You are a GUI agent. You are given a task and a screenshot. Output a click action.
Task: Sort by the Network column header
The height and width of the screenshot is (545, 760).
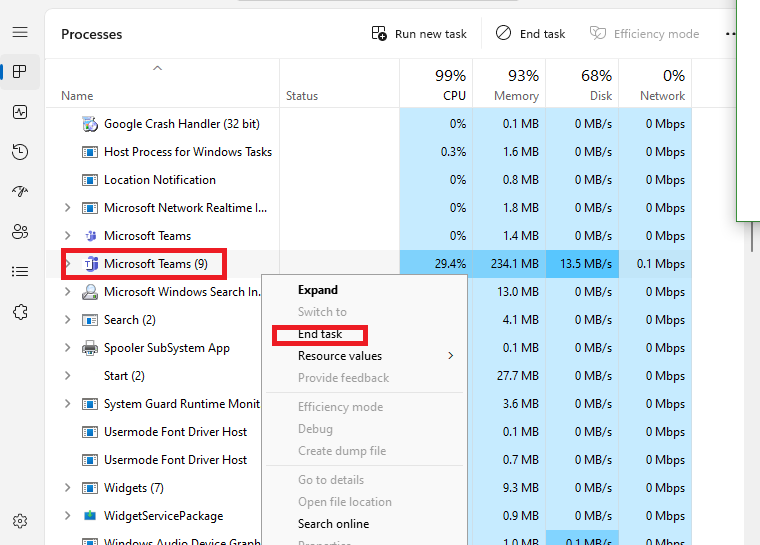(x=655, y=83)
